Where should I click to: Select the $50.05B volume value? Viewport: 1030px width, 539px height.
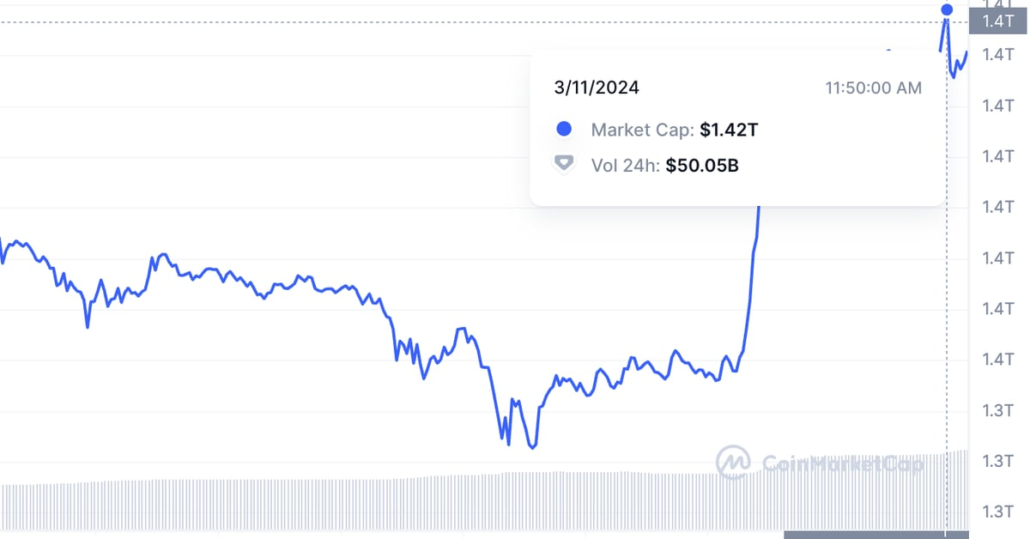tap(702, 165)
